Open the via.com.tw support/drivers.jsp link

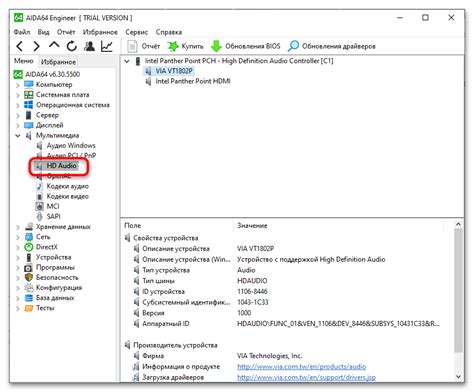click(306, 377)
